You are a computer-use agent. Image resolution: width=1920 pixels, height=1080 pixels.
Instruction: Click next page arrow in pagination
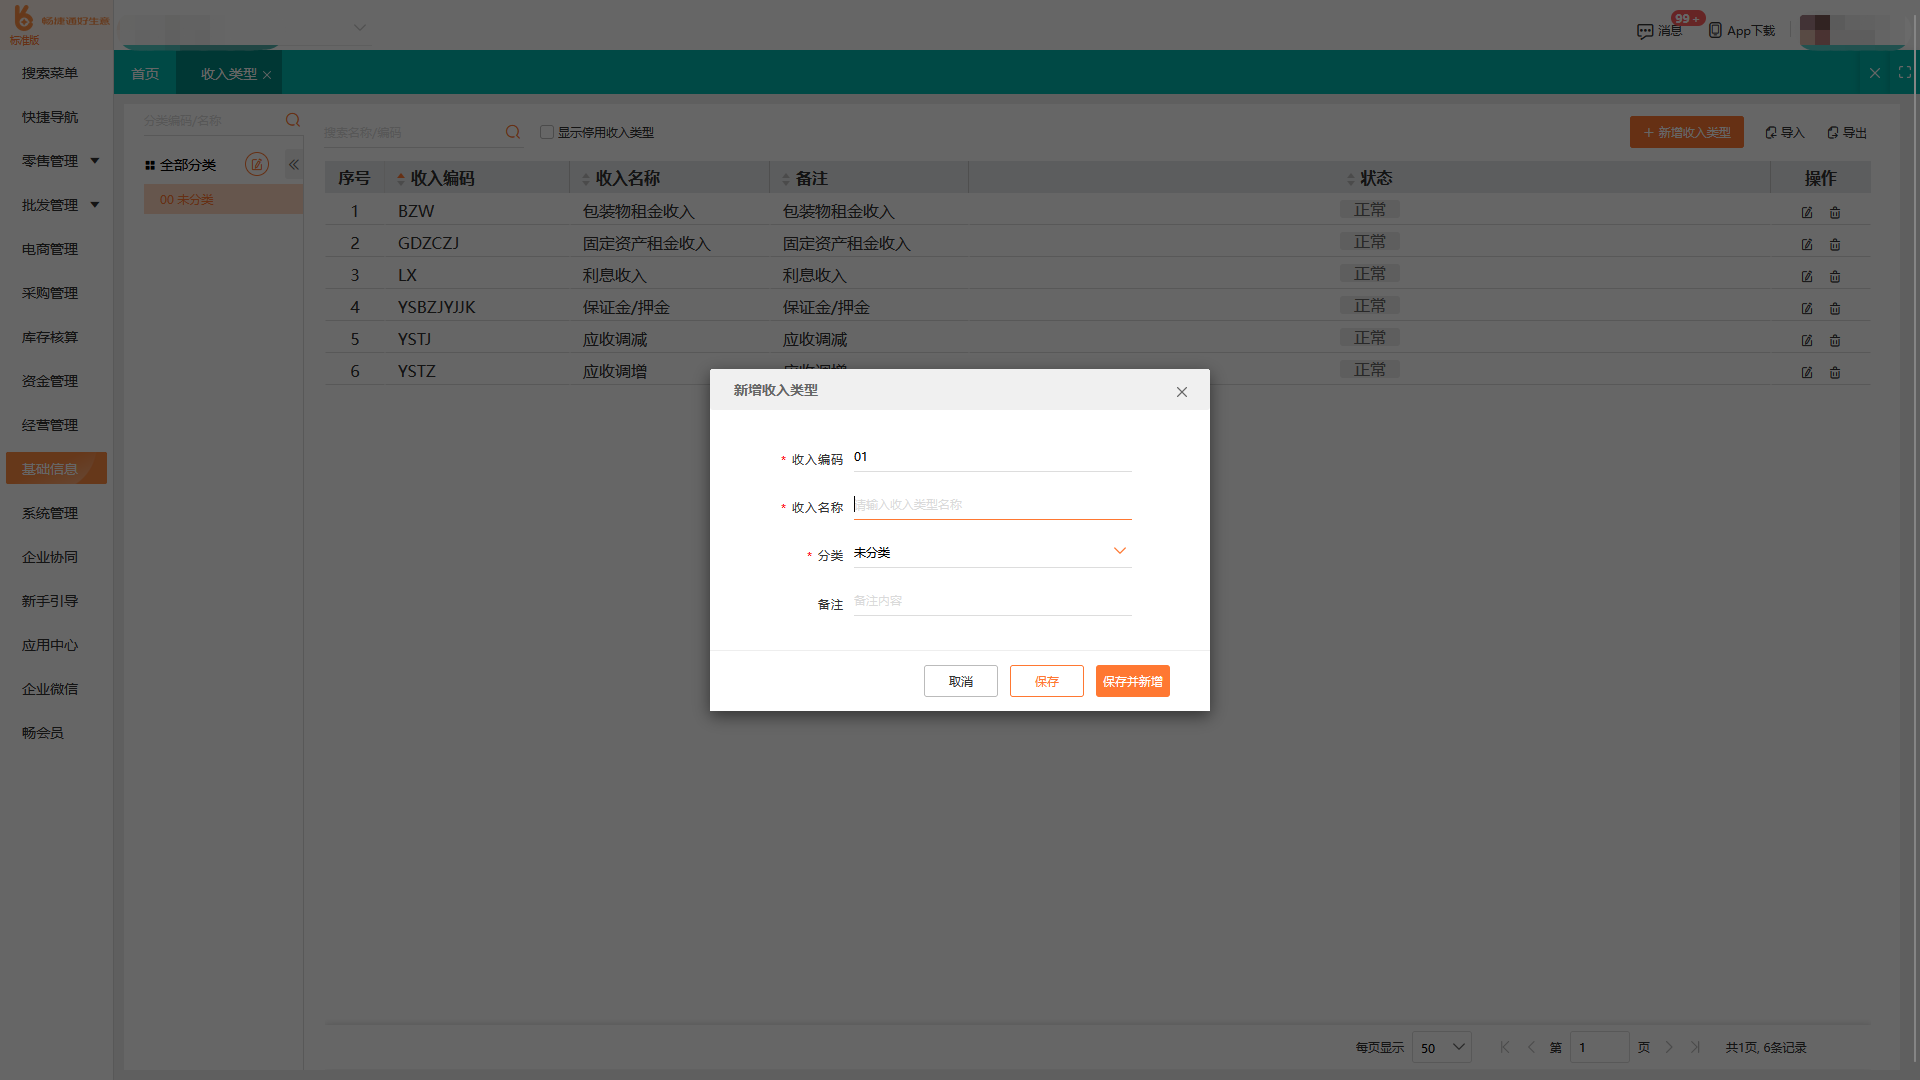1669,1047
